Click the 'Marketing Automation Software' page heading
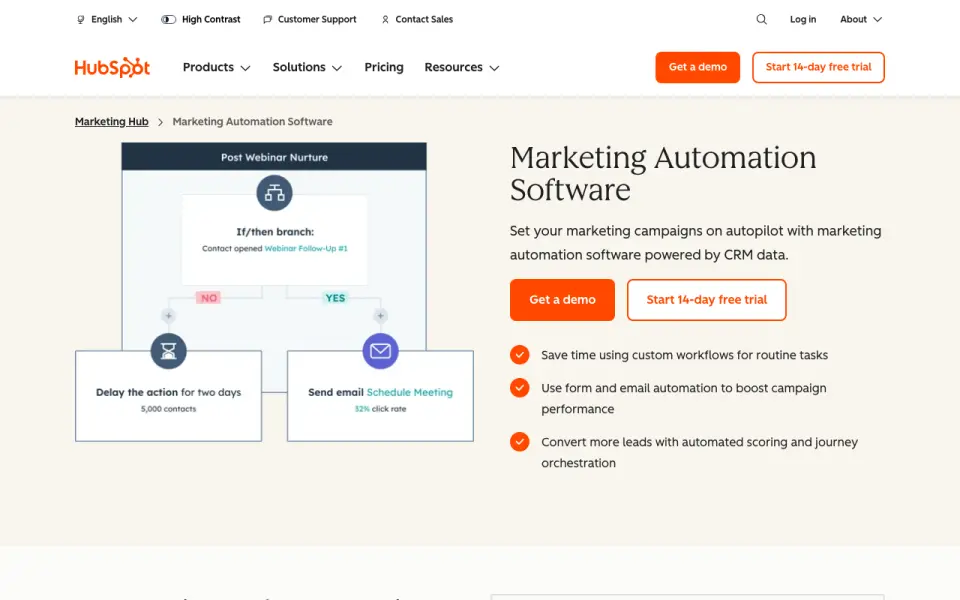Image resolution: width=960 pixels, height=600 pixels. tap(663, 174)
